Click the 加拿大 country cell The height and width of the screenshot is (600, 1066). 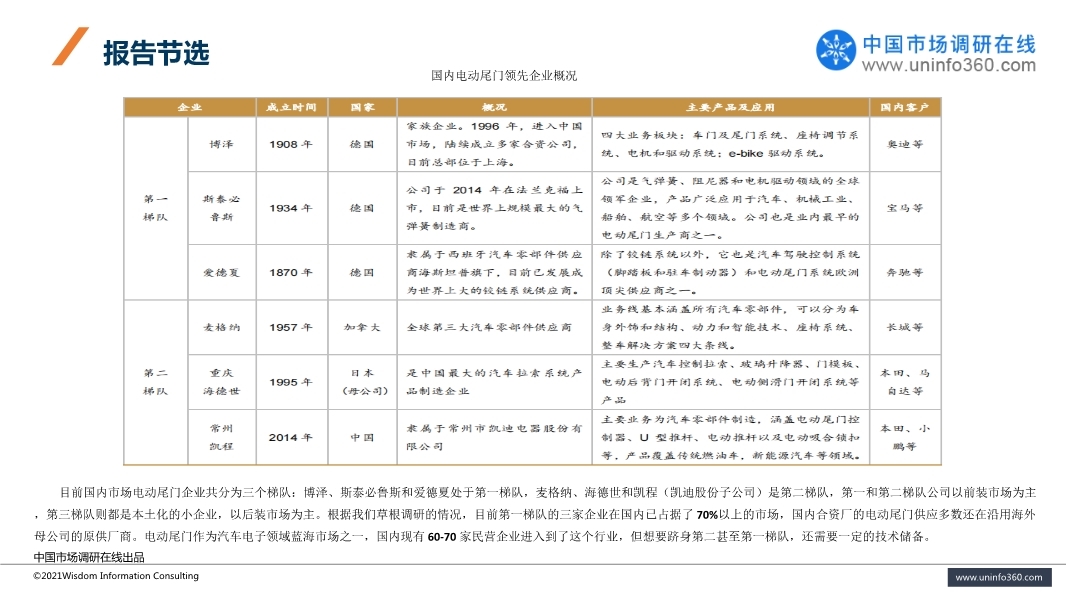coord(362,327)
